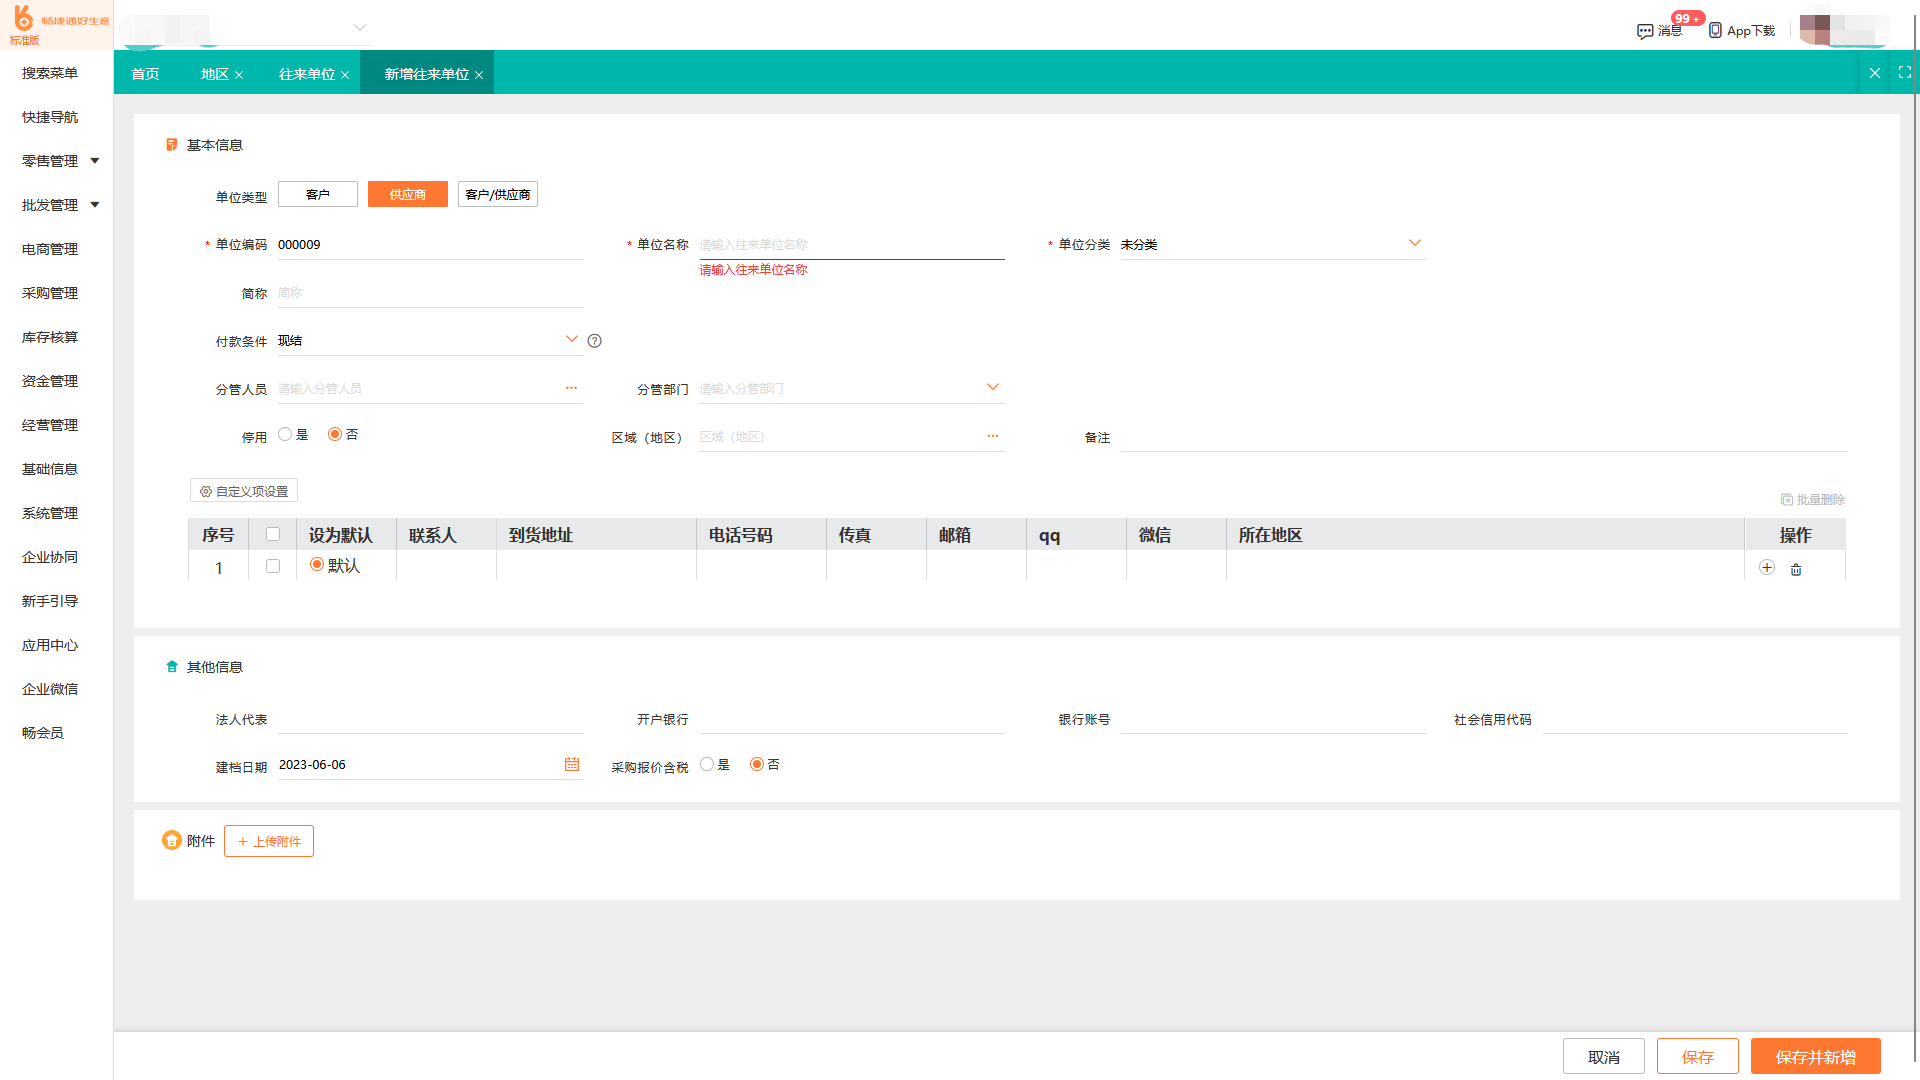Click the 供应商 unit type icon
This screenshot has height=1080, width=1920.
(x=406, y=195)
